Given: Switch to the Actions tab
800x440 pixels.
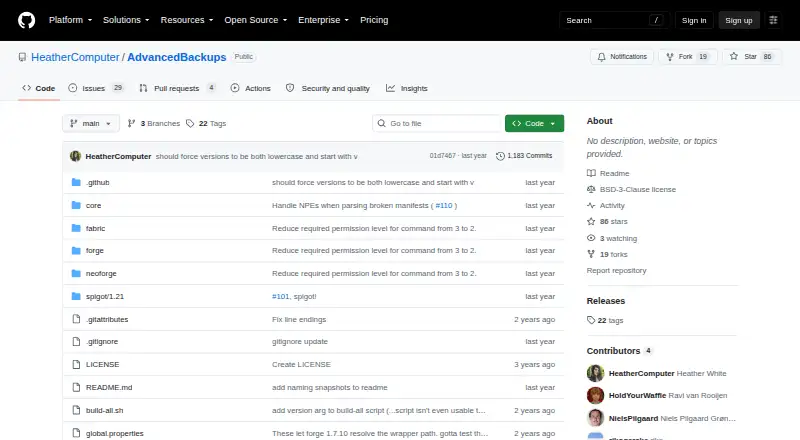Looking at the screenshot, I should point(251,88).
